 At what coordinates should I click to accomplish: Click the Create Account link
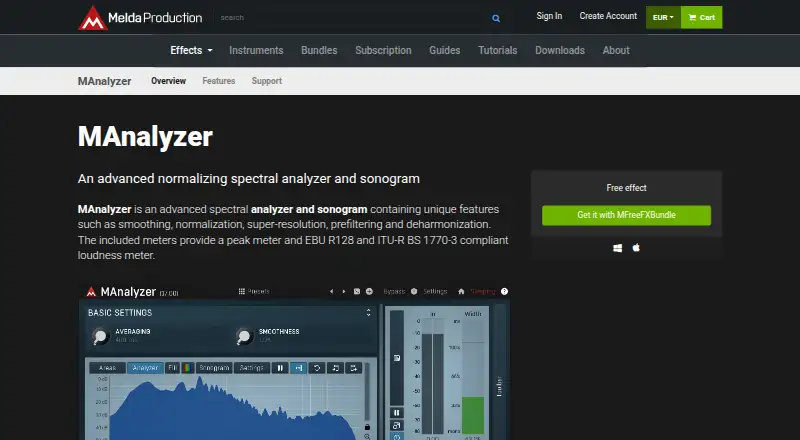click(x=608, y=16)
